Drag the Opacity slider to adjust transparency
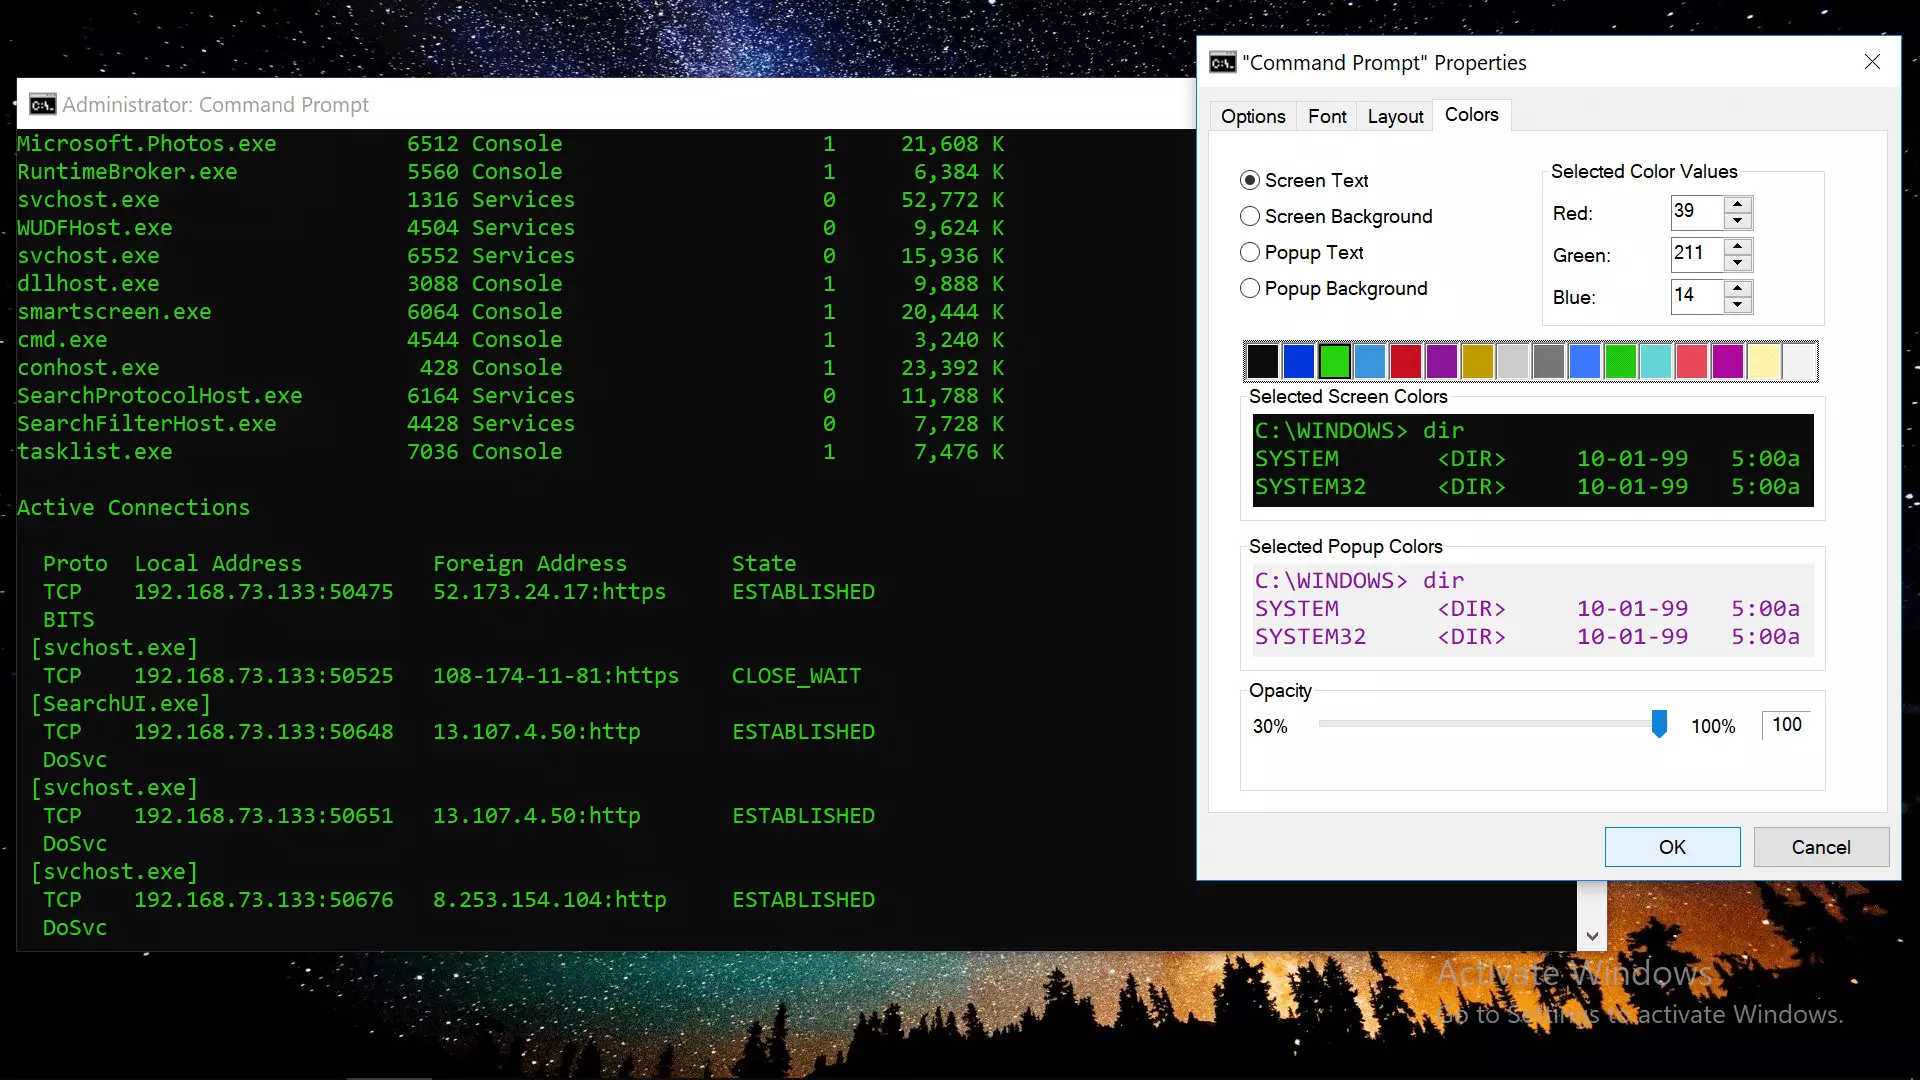Screen dimensions: 1920x1080 click(x=1659, y=724)
